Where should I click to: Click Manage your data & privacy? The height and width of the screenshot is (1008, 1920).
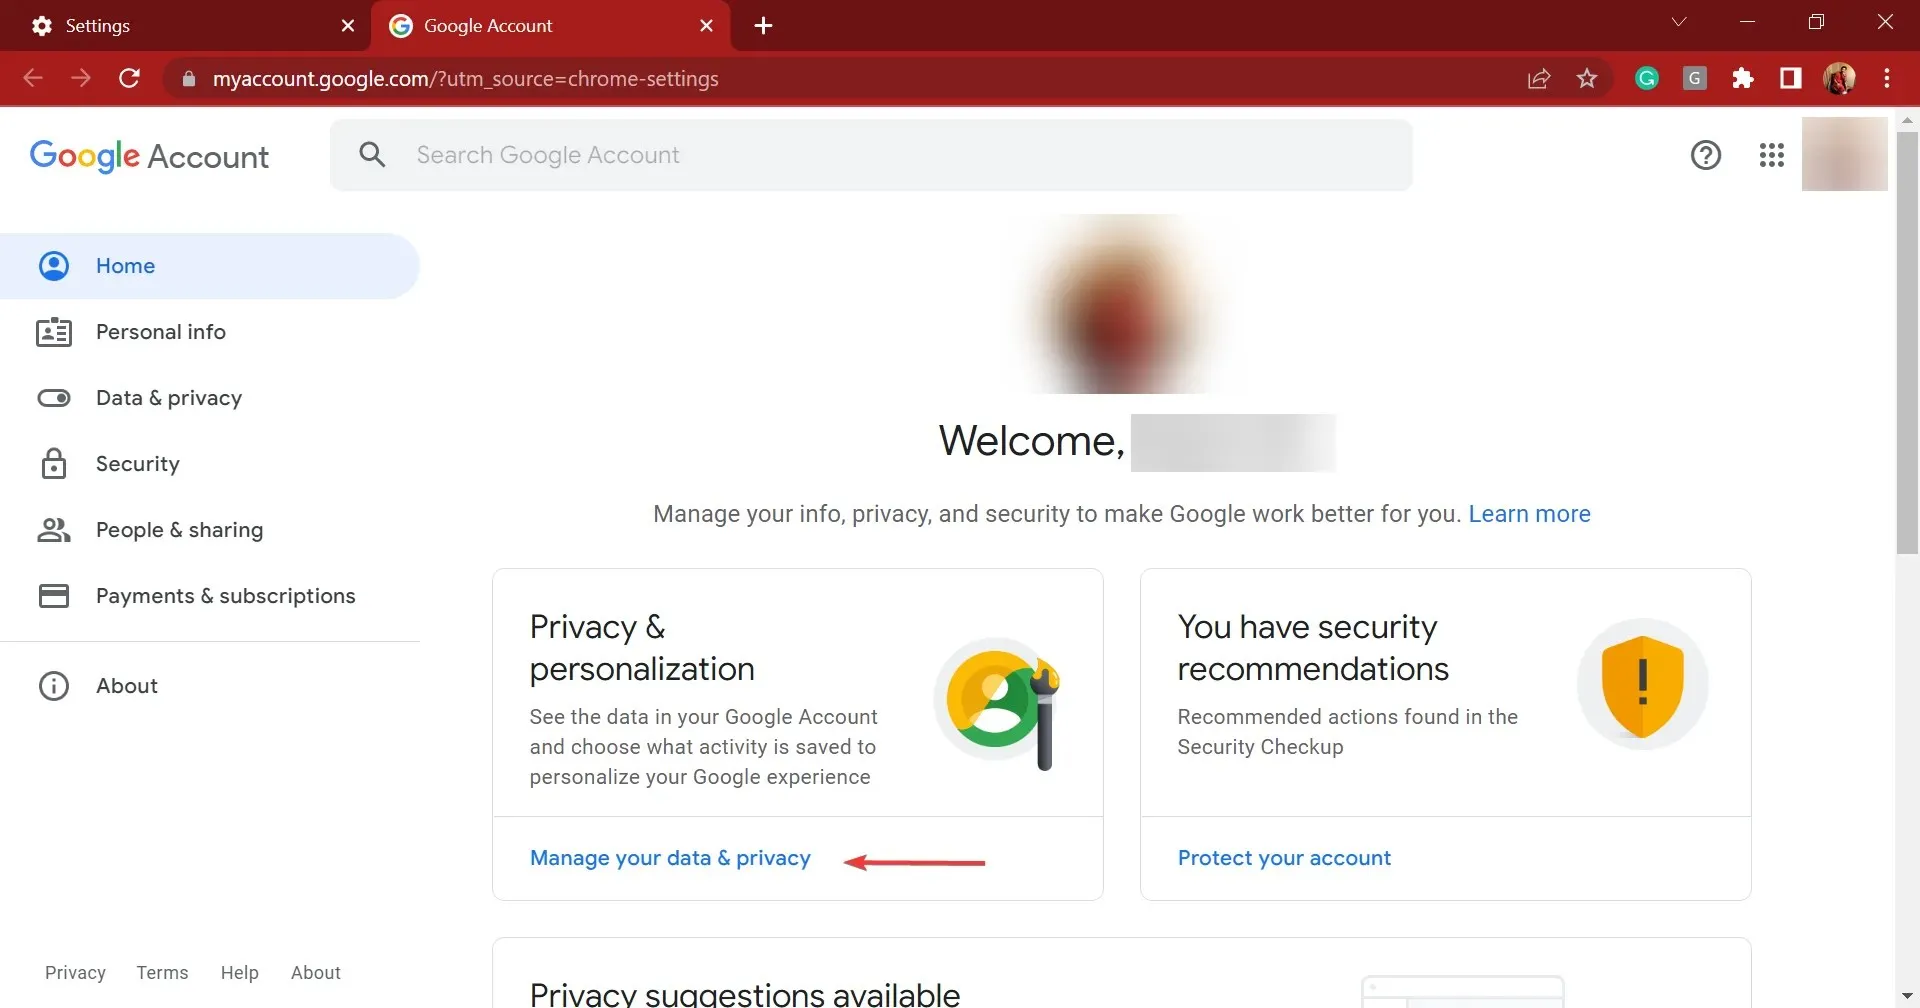pos(670,858)
